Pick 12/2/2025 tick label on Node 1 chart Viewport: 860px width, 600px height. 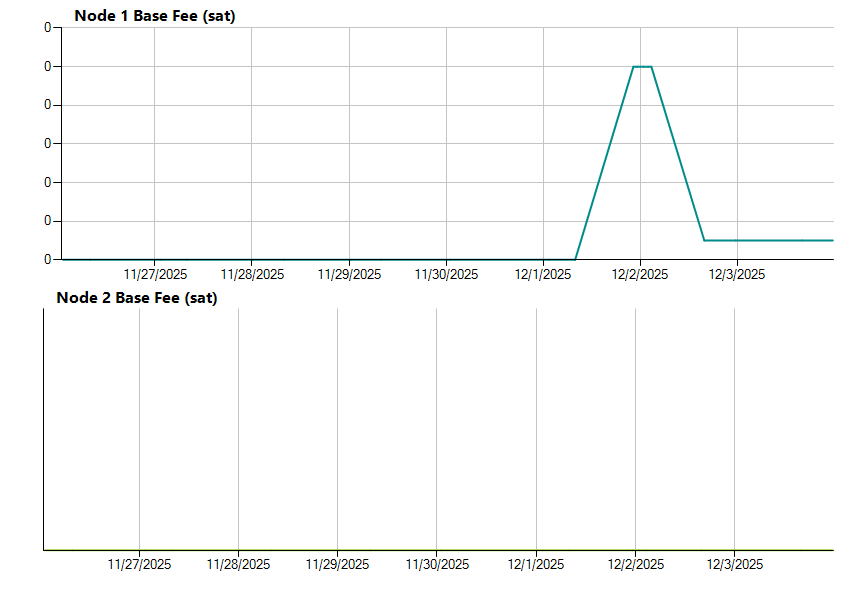[x=640, y=274]
